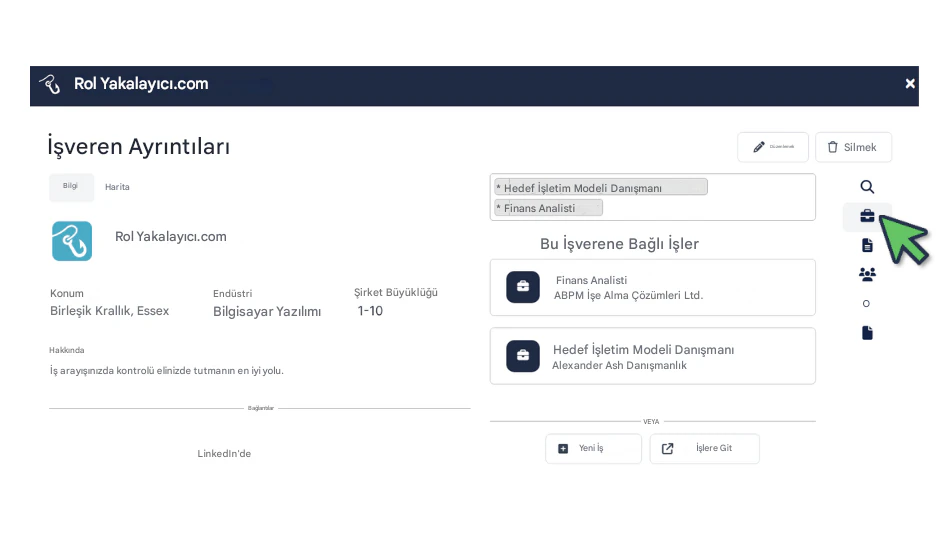This screenshot has height=546, width=944.
Task: Open the search magnifier in the side panel
Action: pos(867,187)
